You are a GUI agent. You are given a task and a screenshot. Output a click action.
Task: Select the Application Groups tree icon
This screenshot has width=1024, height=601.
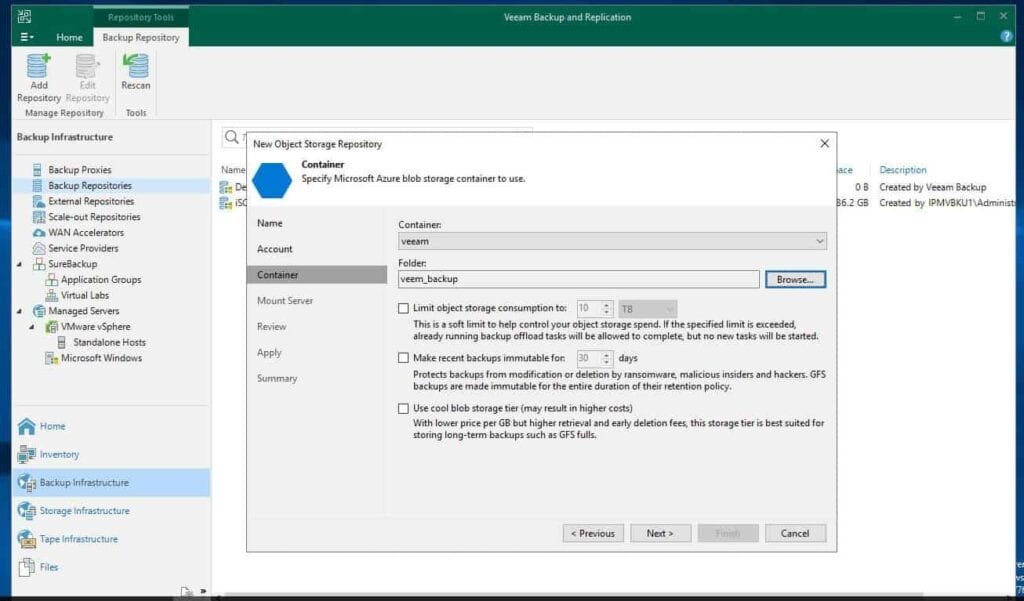[x=52, y=280]
